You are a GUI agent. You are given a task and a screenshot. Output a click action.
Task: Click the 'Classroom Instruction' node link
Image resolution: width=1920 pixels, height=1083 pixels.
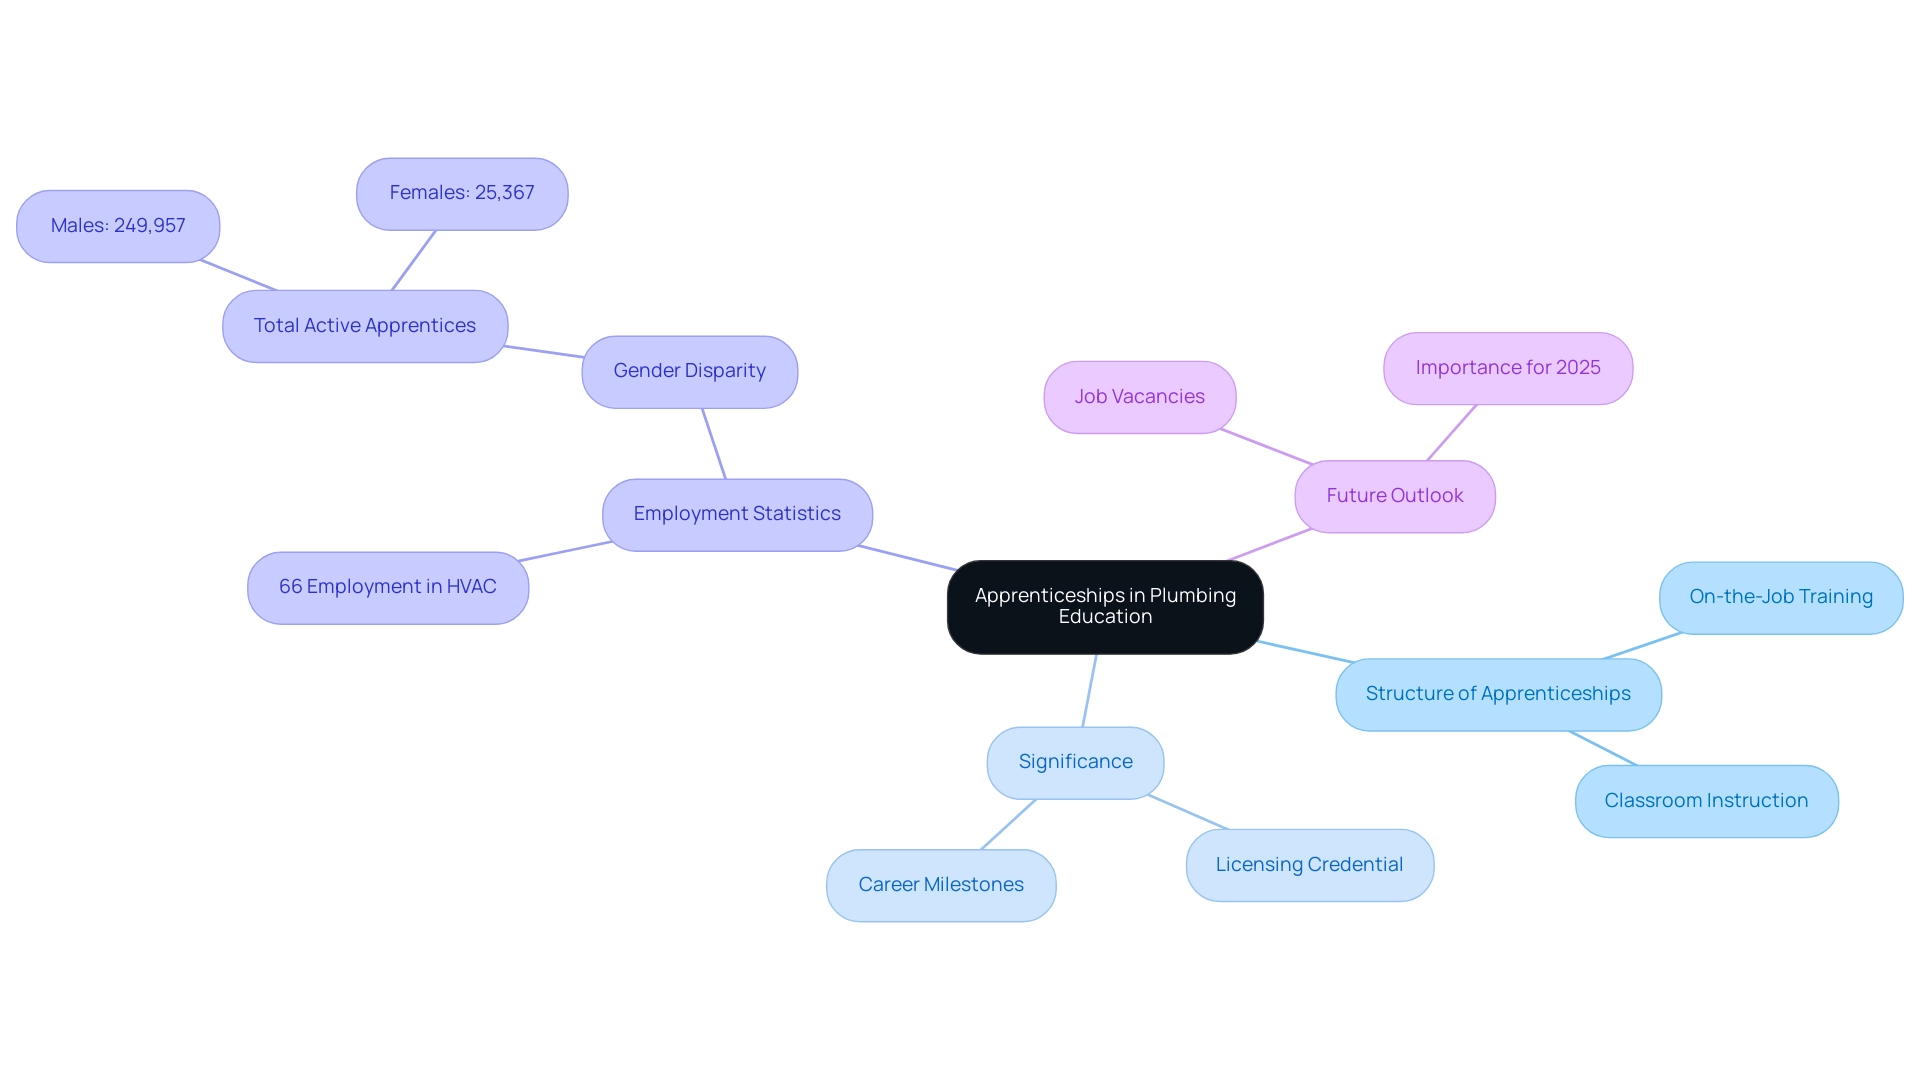(1709, 801)
